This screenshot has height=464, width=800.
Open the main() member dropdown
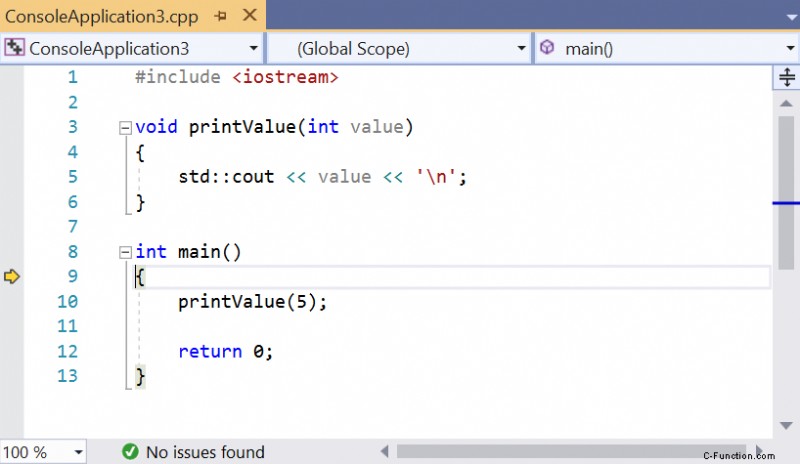click(x=789, y=48)
